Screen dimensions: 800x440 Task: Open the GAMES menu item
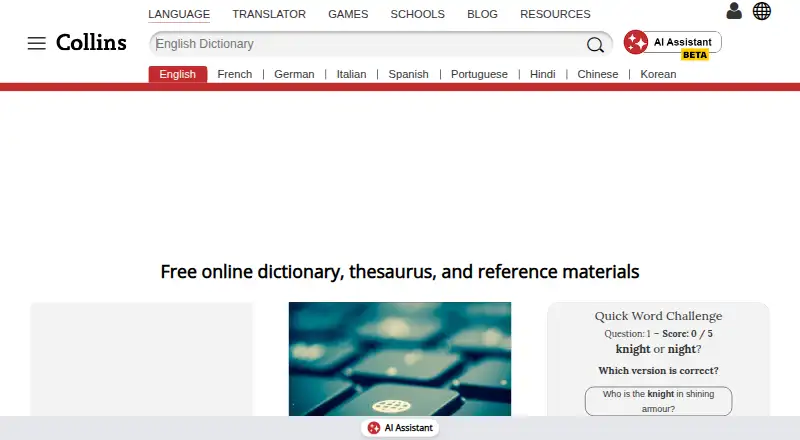[348, 14]
